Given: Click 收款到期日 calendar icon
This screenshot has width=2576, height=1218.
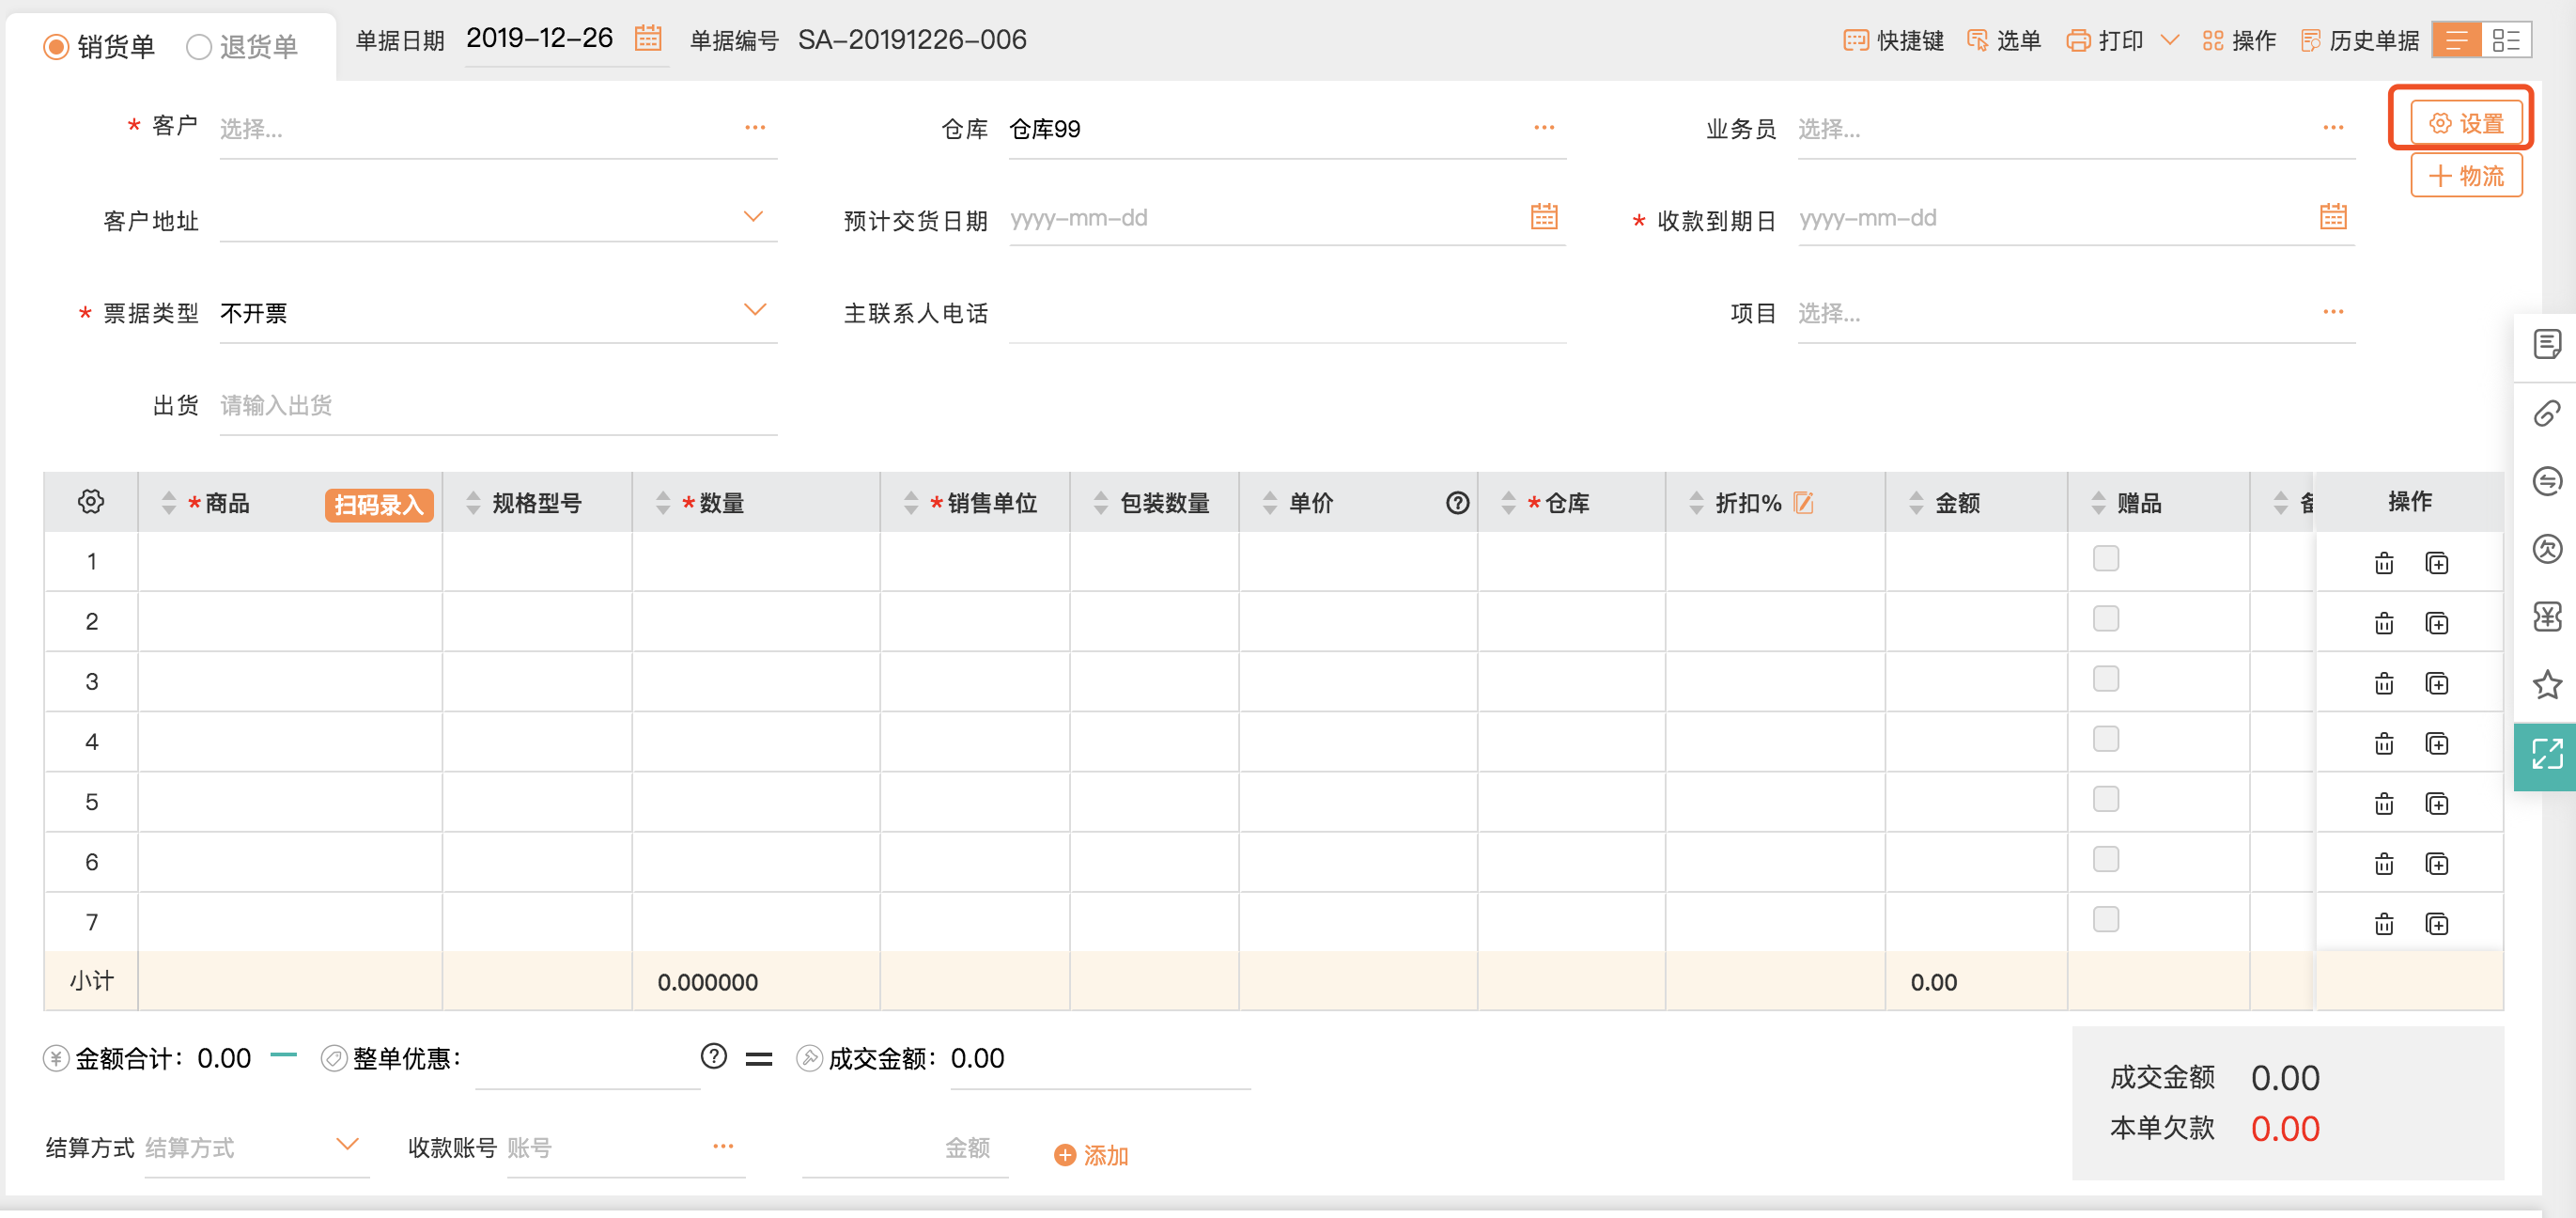Looking at the screenshot, I should point(2333,219).
